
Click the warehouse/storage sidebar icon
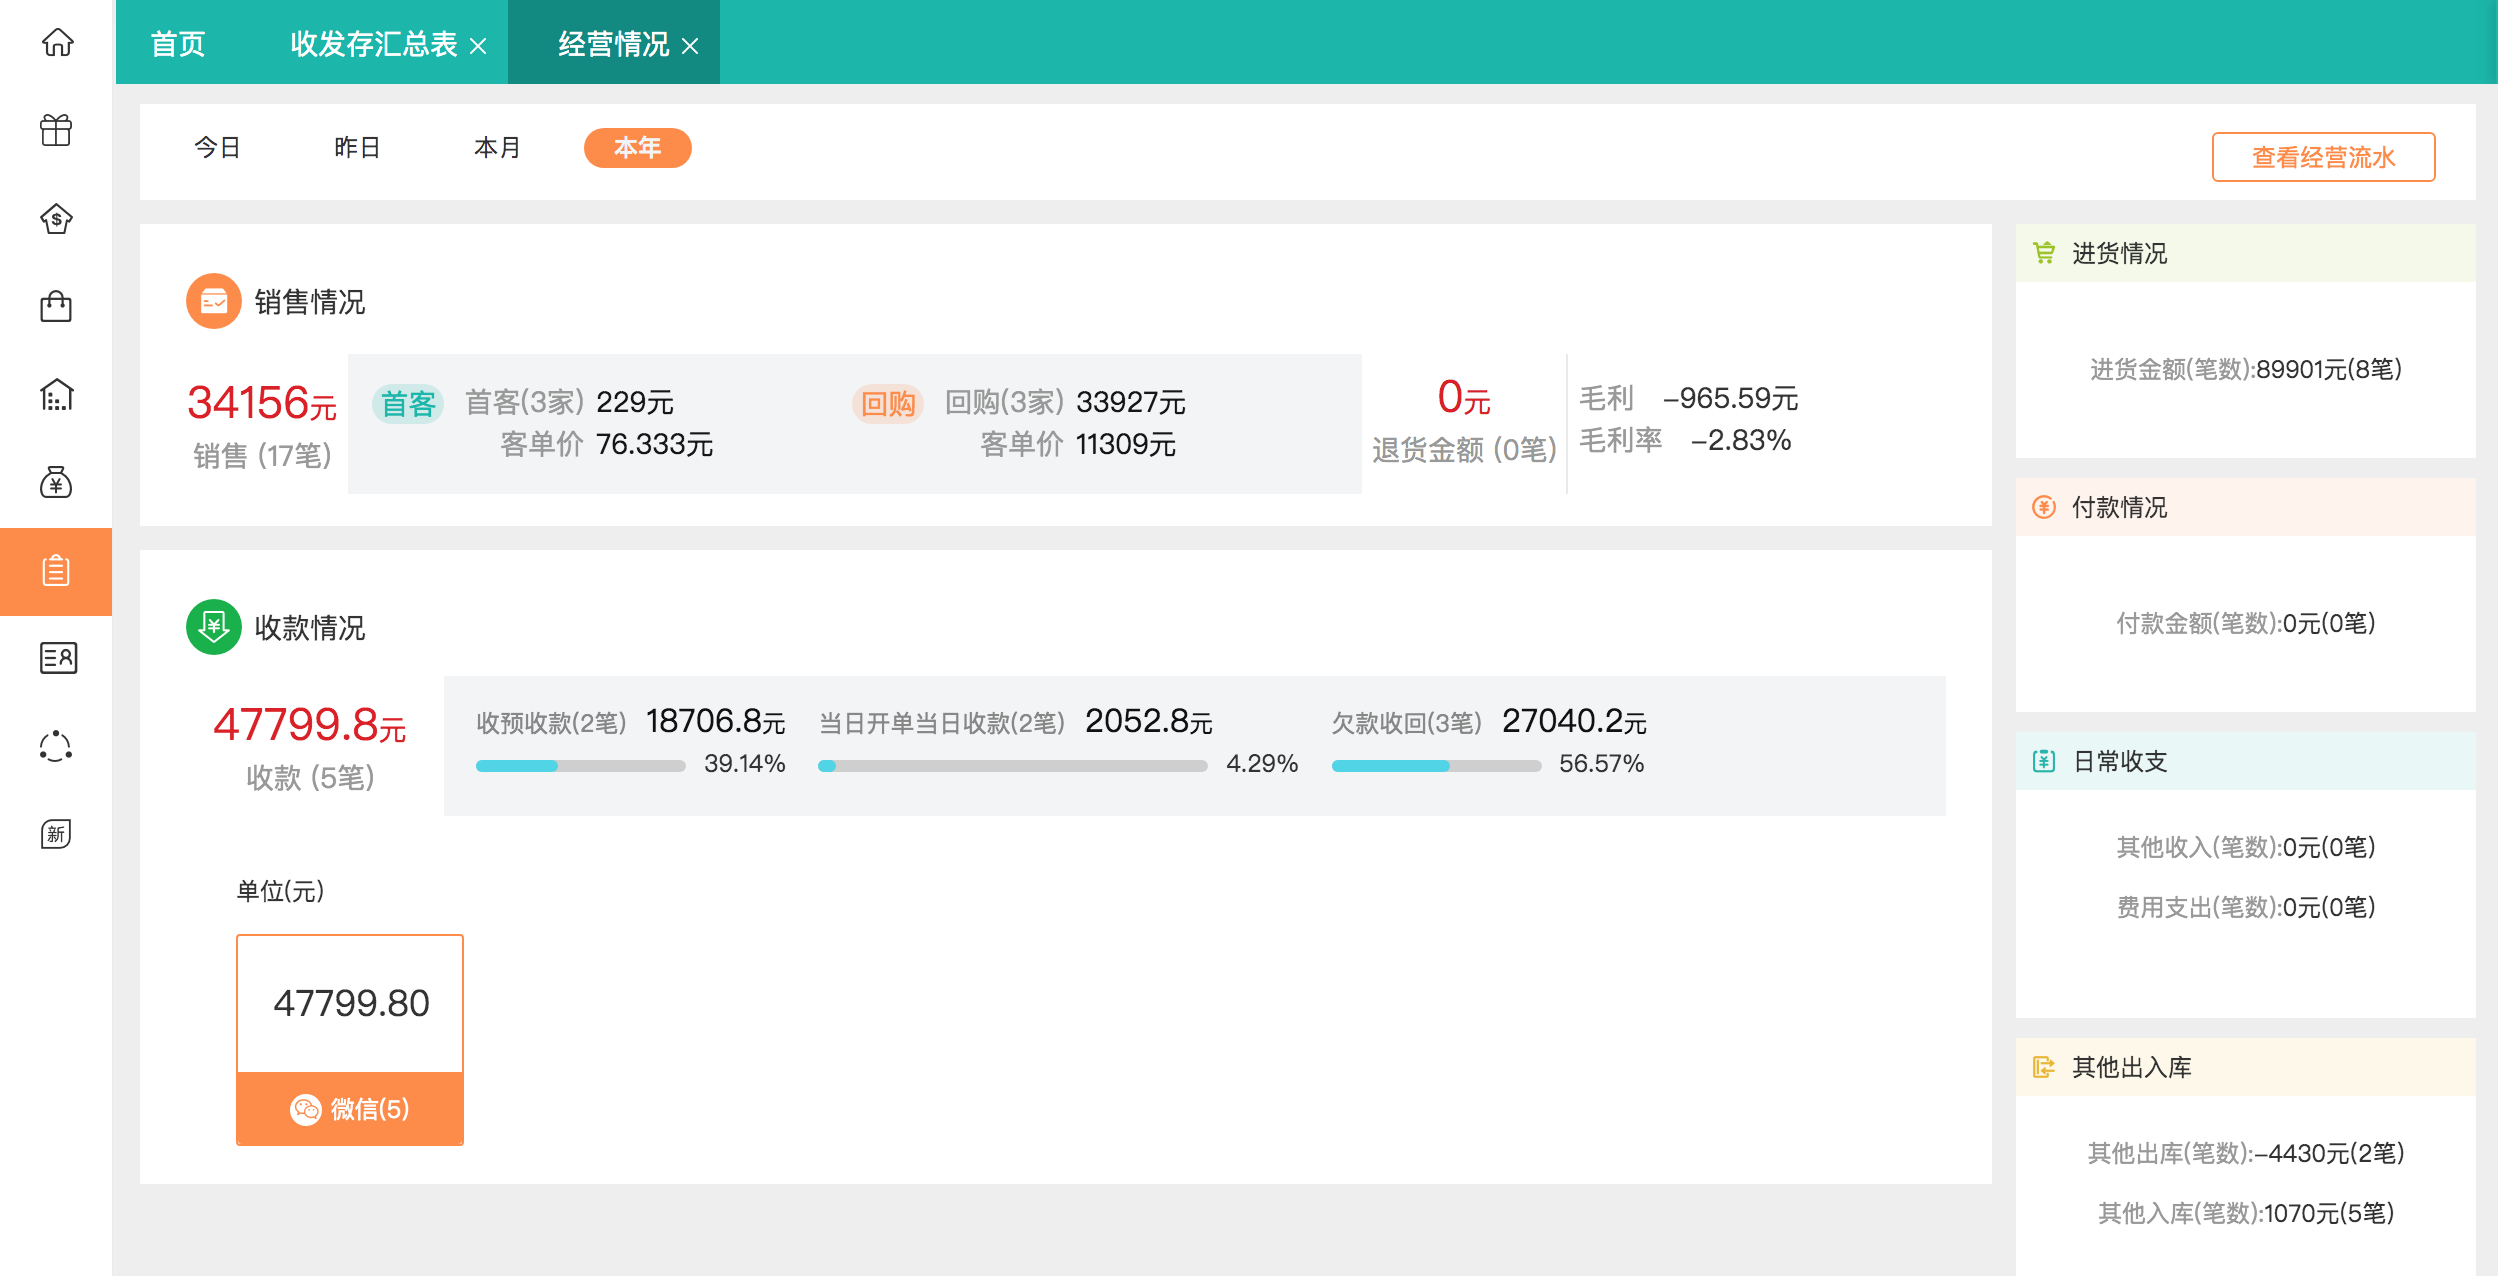(55, 395)
